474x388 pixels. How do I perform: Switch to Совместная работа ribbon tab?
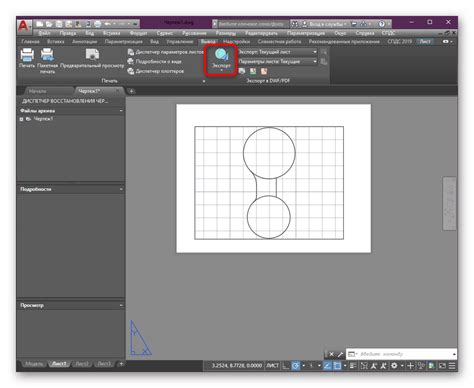(x=279, y=42)
